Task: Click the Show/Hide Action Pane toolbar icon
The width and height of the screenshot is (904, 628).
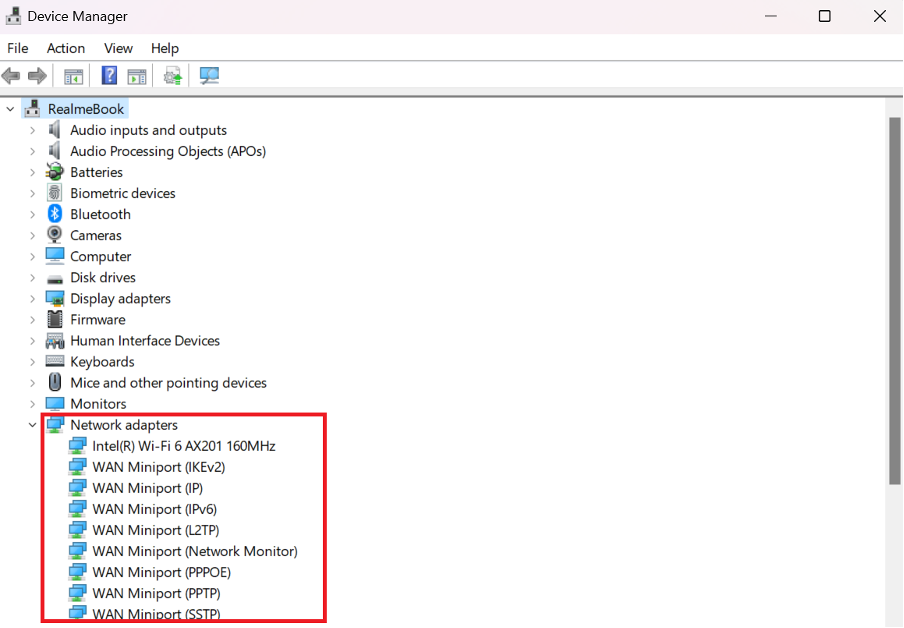Action: [137, 76]
